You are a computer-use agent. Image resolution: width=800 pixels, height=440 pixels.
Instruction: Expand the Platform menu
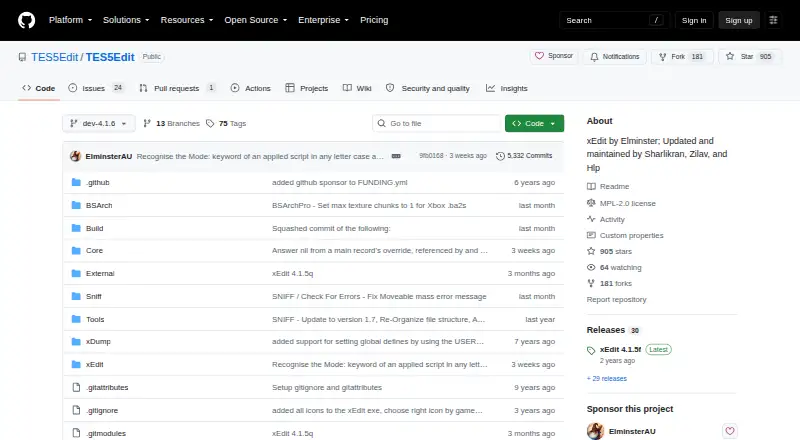tap(70, 20)
